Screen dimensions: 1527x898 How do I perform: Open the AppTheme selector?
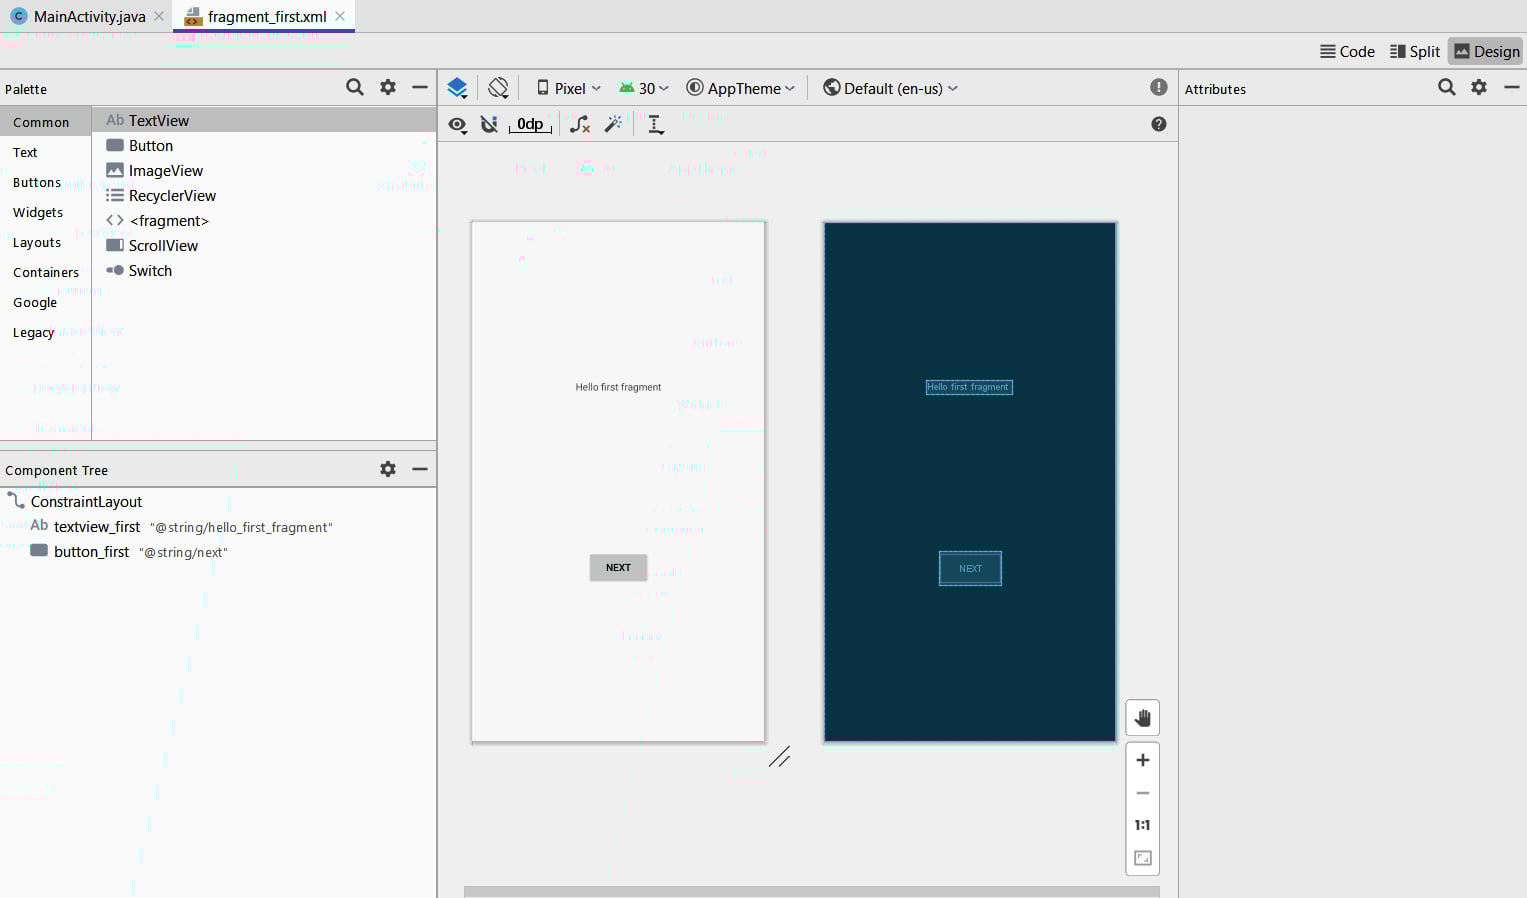click(740, 88)
